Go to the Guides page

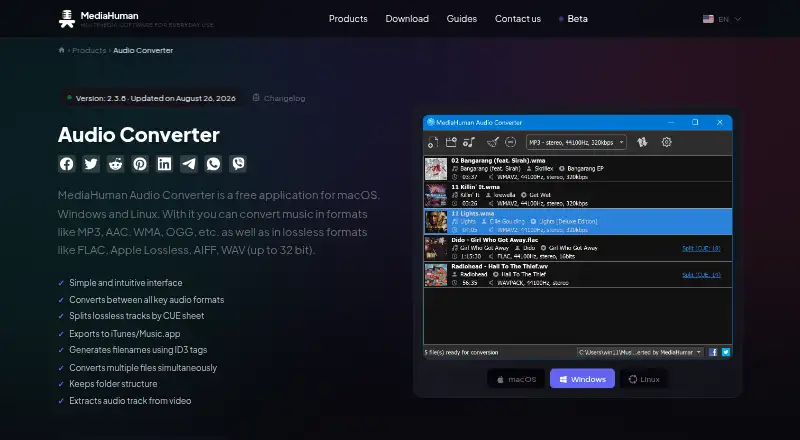[462, 18]
